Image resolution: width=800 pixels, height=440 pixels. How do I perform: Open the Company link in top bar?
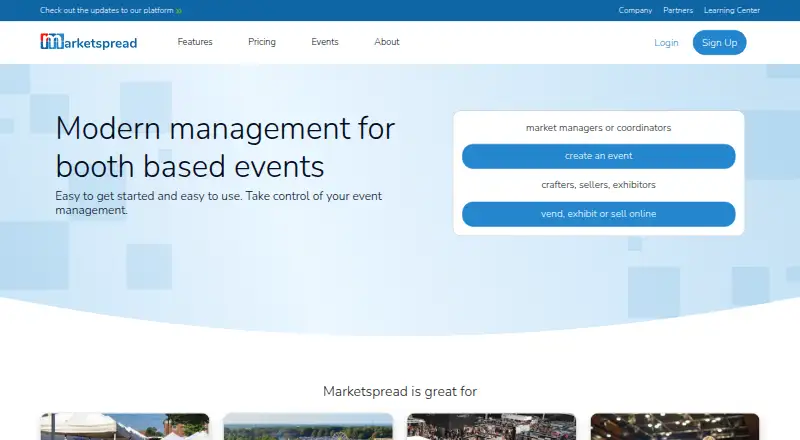pos(635,10)
